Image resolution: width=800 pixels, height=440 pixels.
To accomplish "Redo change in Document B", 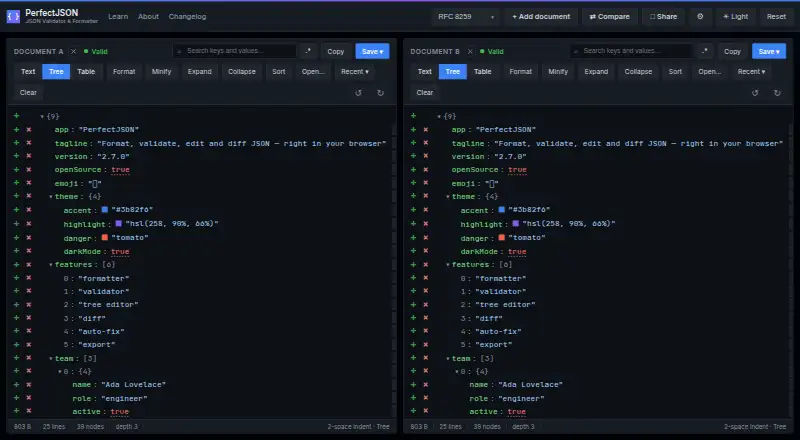I will pyautogui.click(x=777, y=93).
